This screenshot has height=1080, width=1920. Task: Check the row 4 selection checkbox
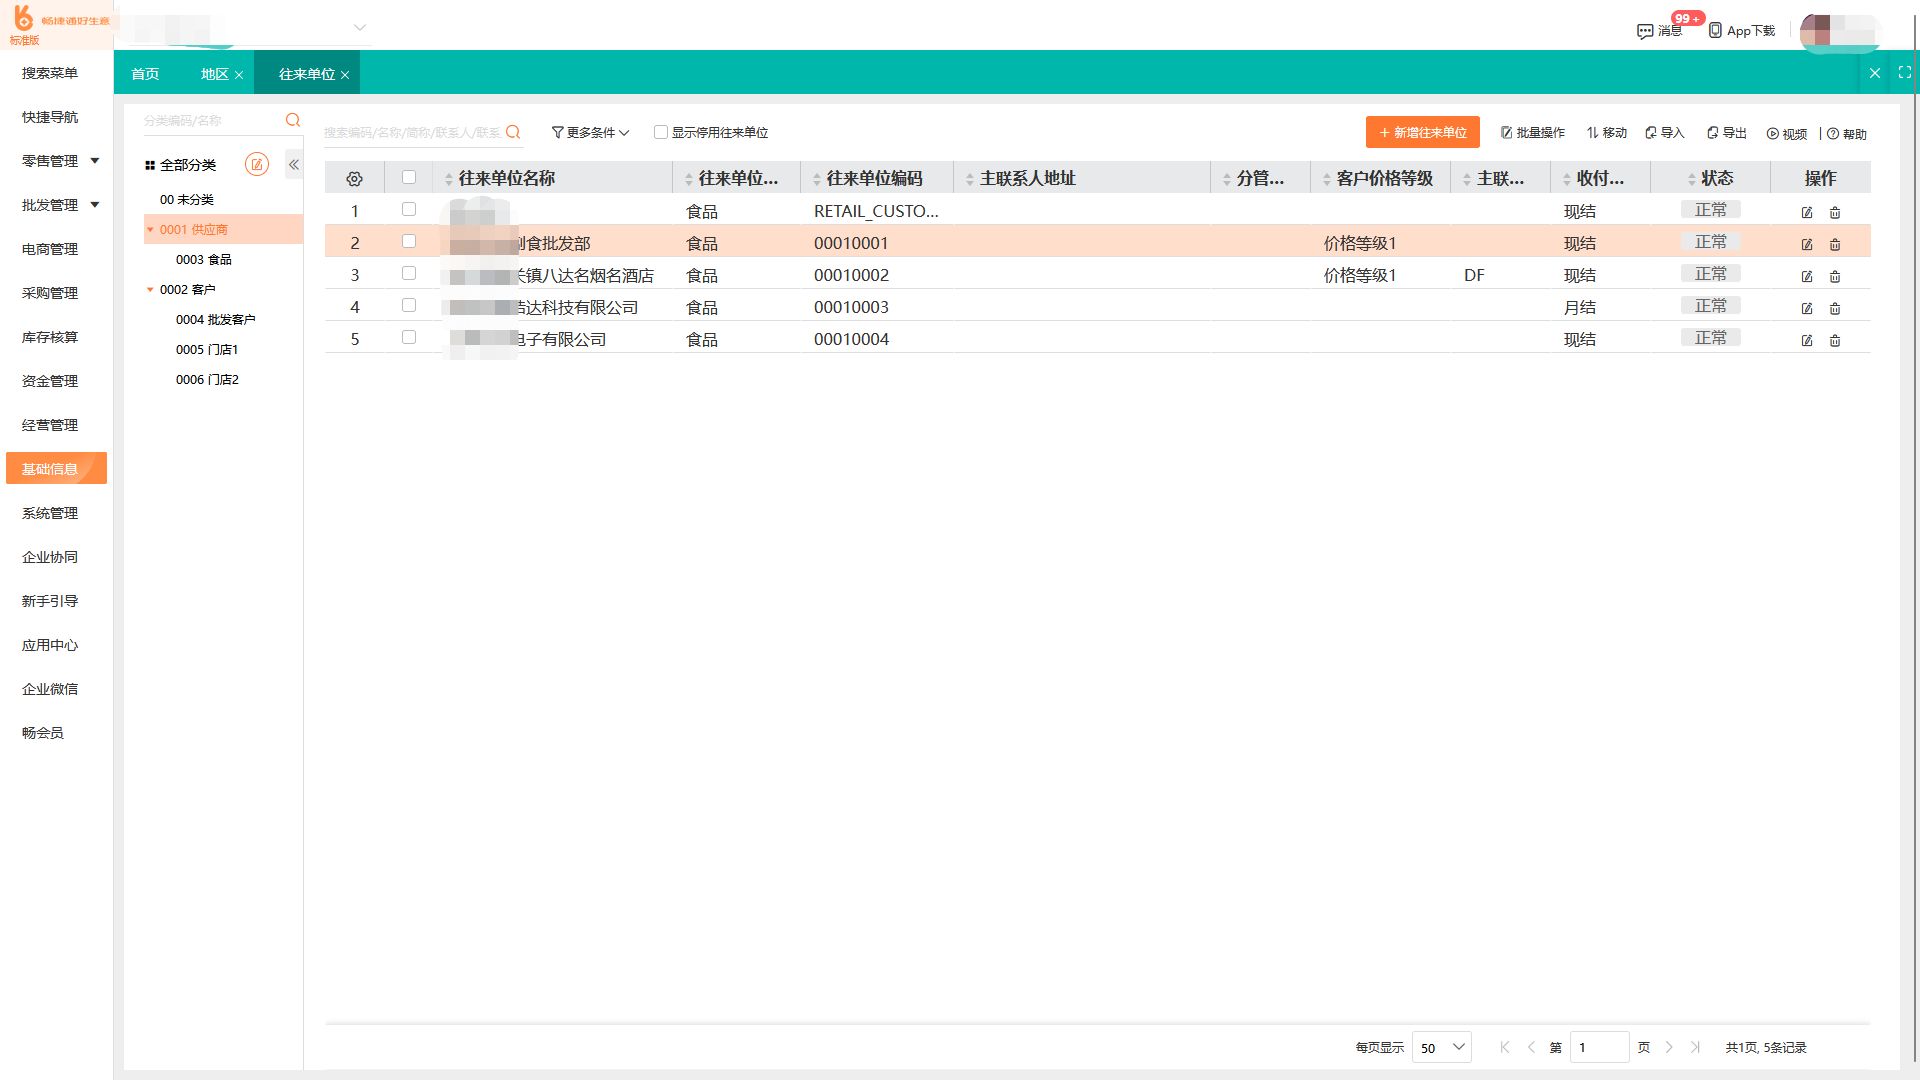[410, 305]
